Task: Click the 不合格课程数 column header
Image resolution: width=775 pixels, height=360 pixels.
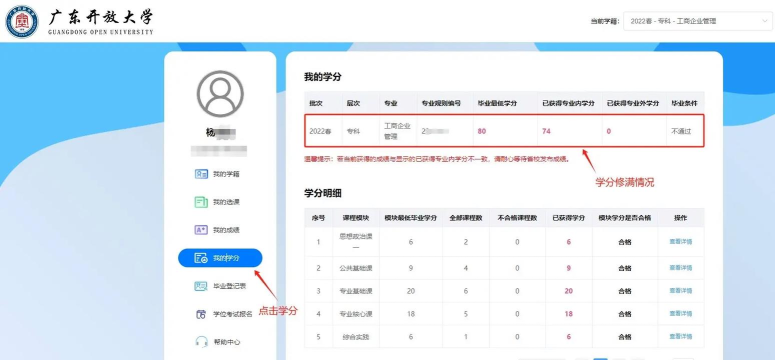Action: tap(517, 218)
